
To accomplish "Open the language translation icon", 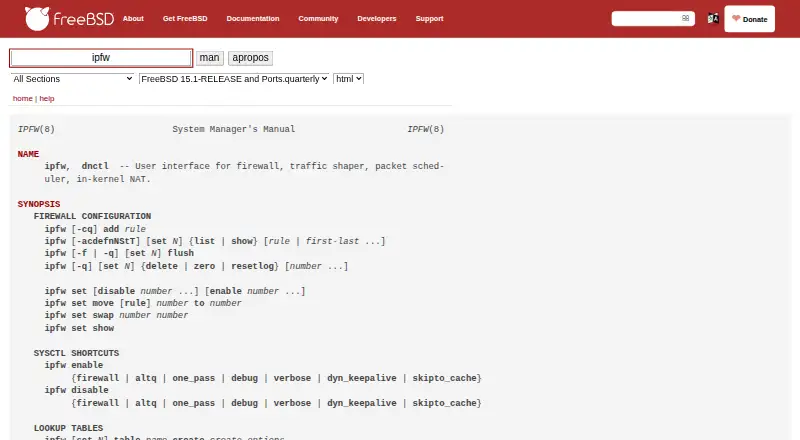I will (713, 19).
